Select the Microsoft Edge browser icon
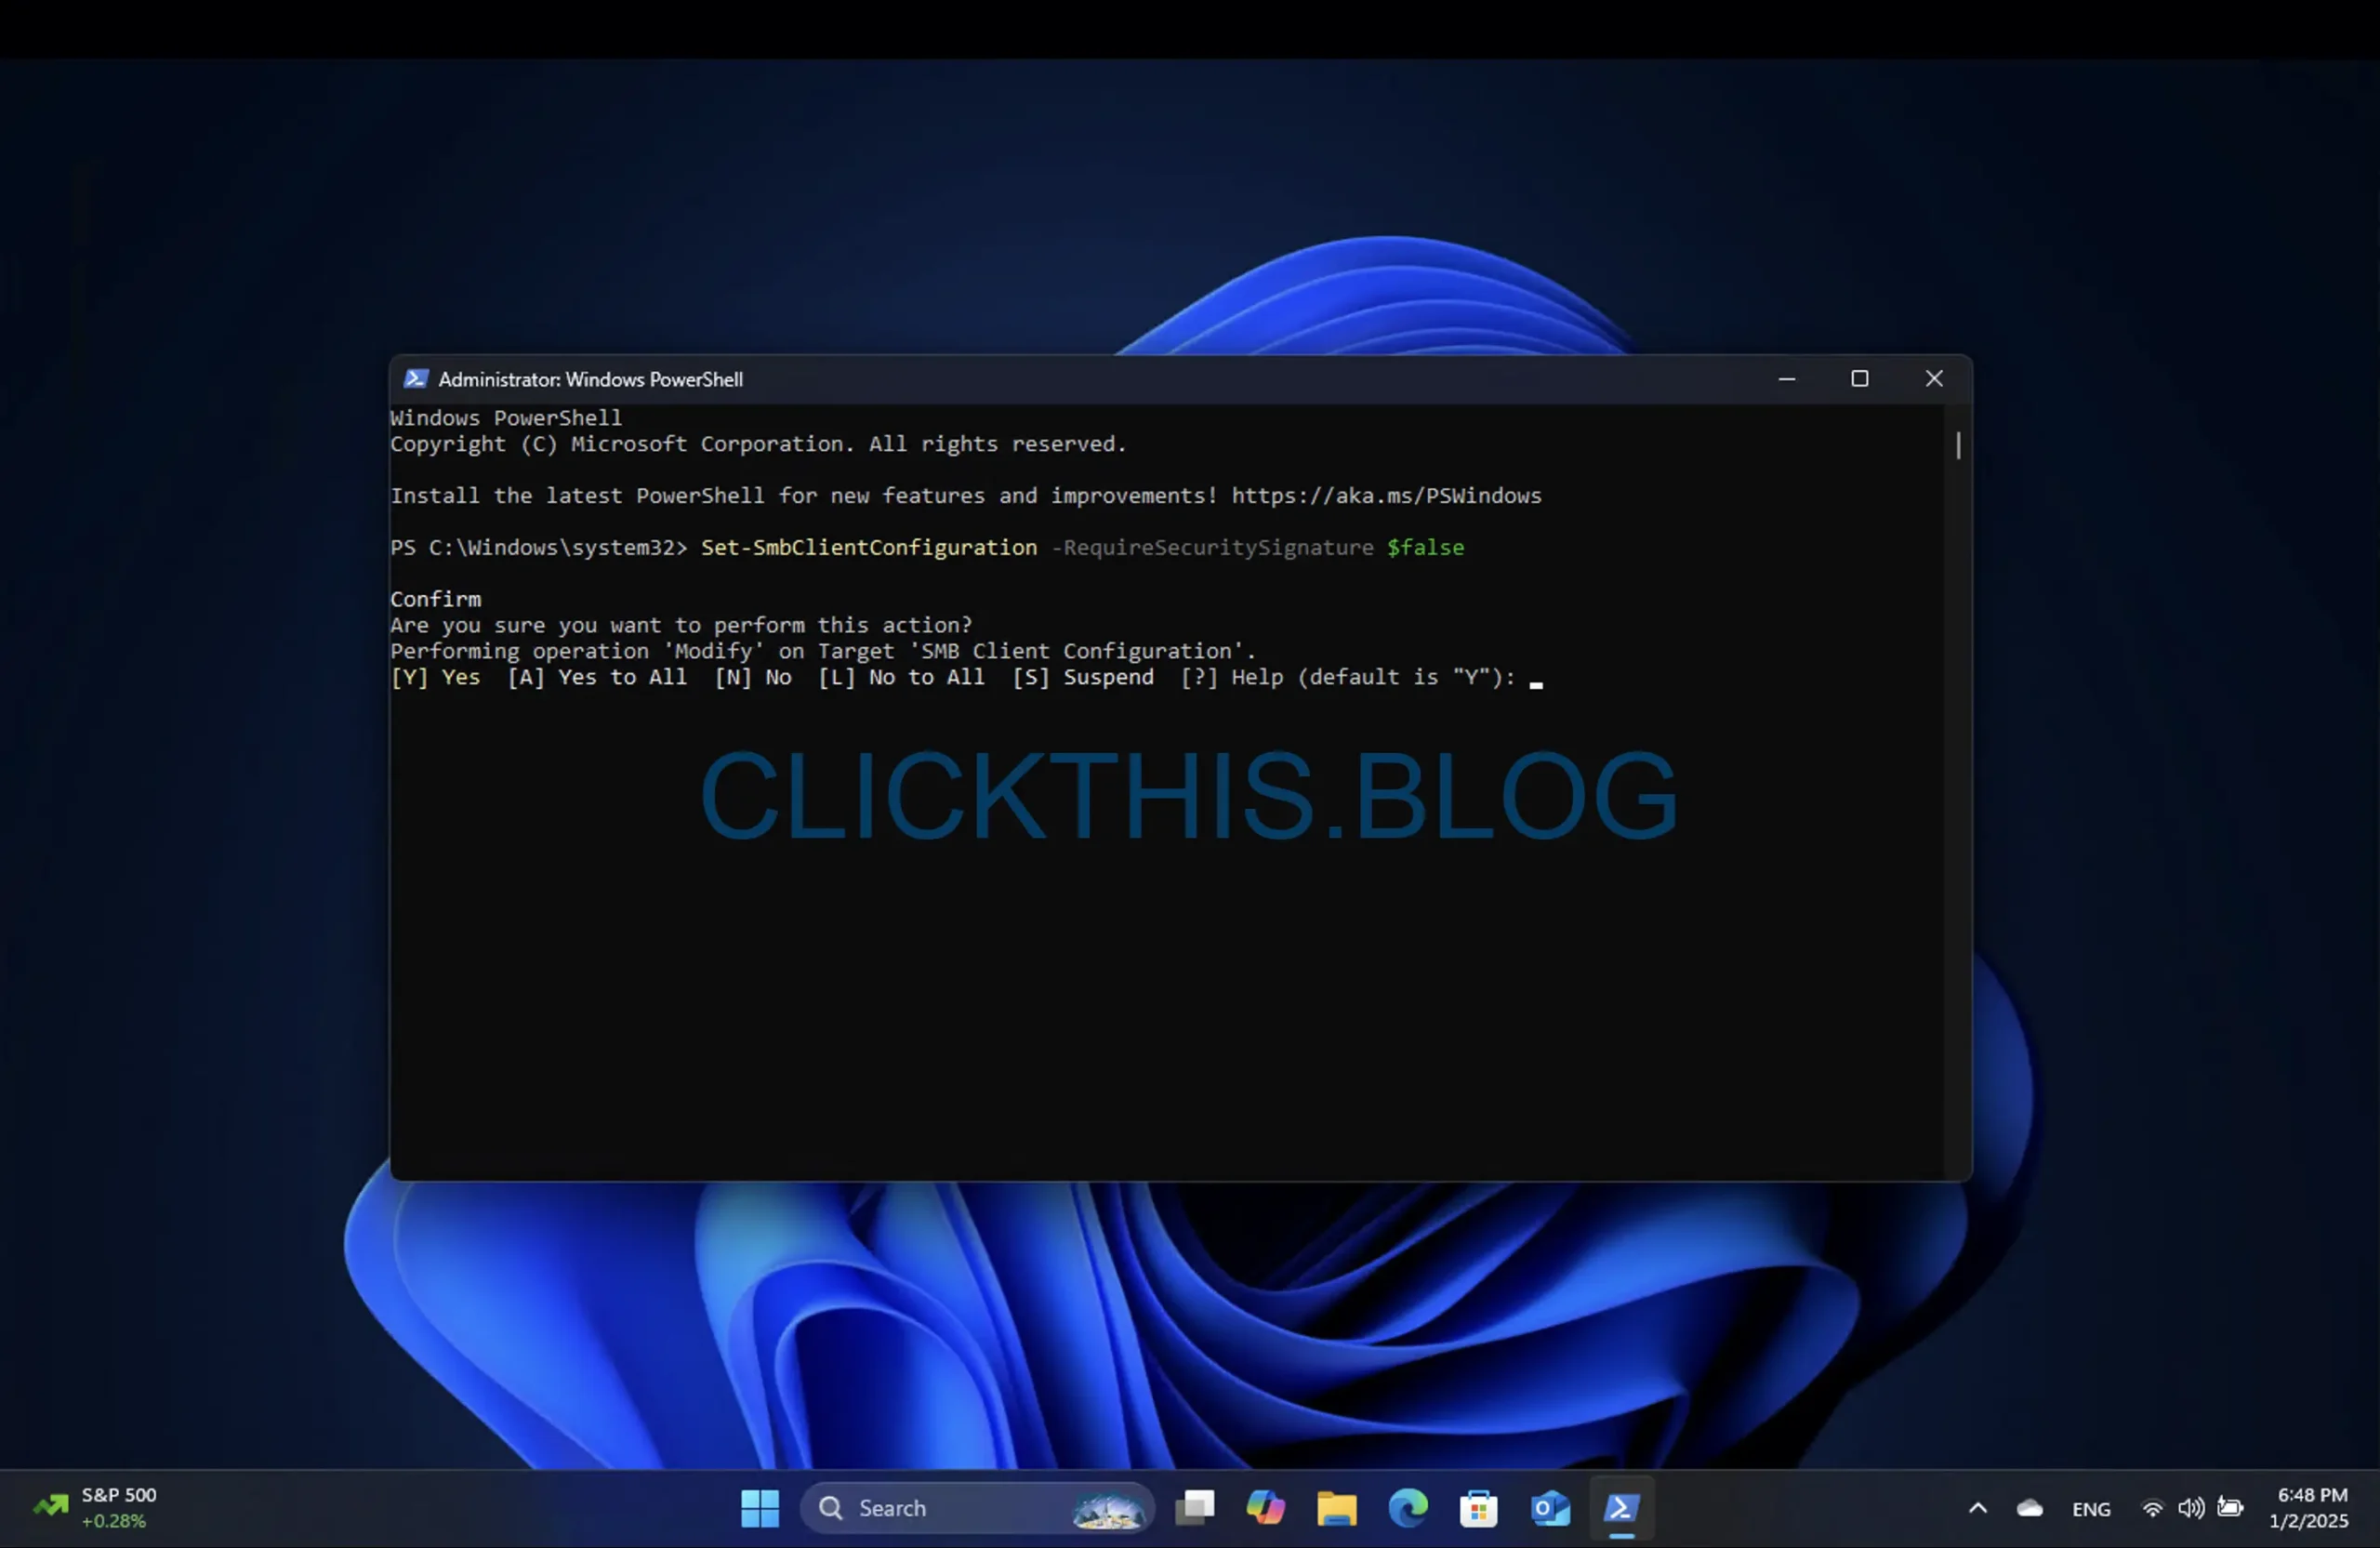Screen dimensions: 2380x1548 pos(1407,1506)
